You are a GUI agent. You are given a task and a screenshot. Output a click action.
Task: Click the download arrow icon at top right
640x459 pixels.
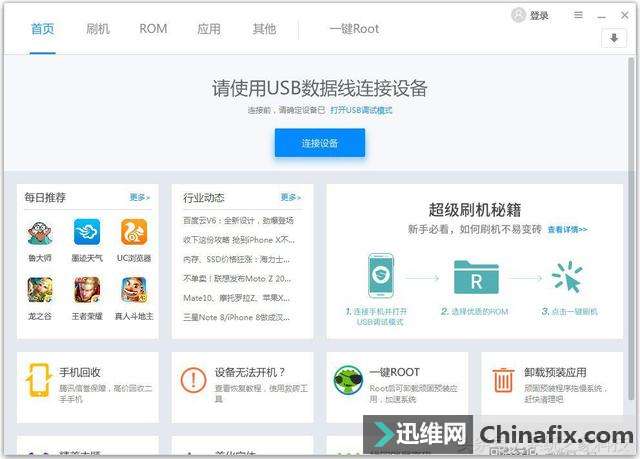[x=614, y=38]
